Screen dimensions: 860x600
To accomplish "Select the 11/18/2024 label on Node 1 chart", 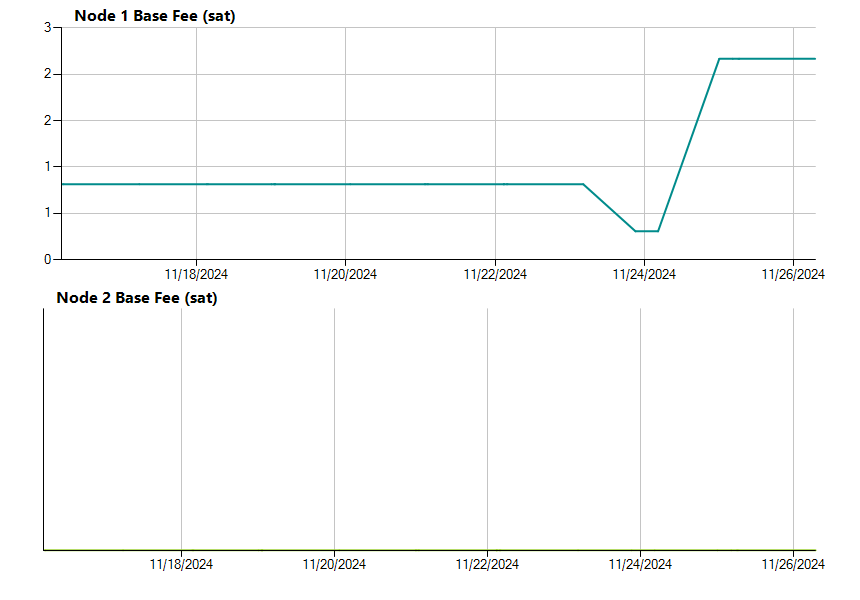I will point(196,274).
